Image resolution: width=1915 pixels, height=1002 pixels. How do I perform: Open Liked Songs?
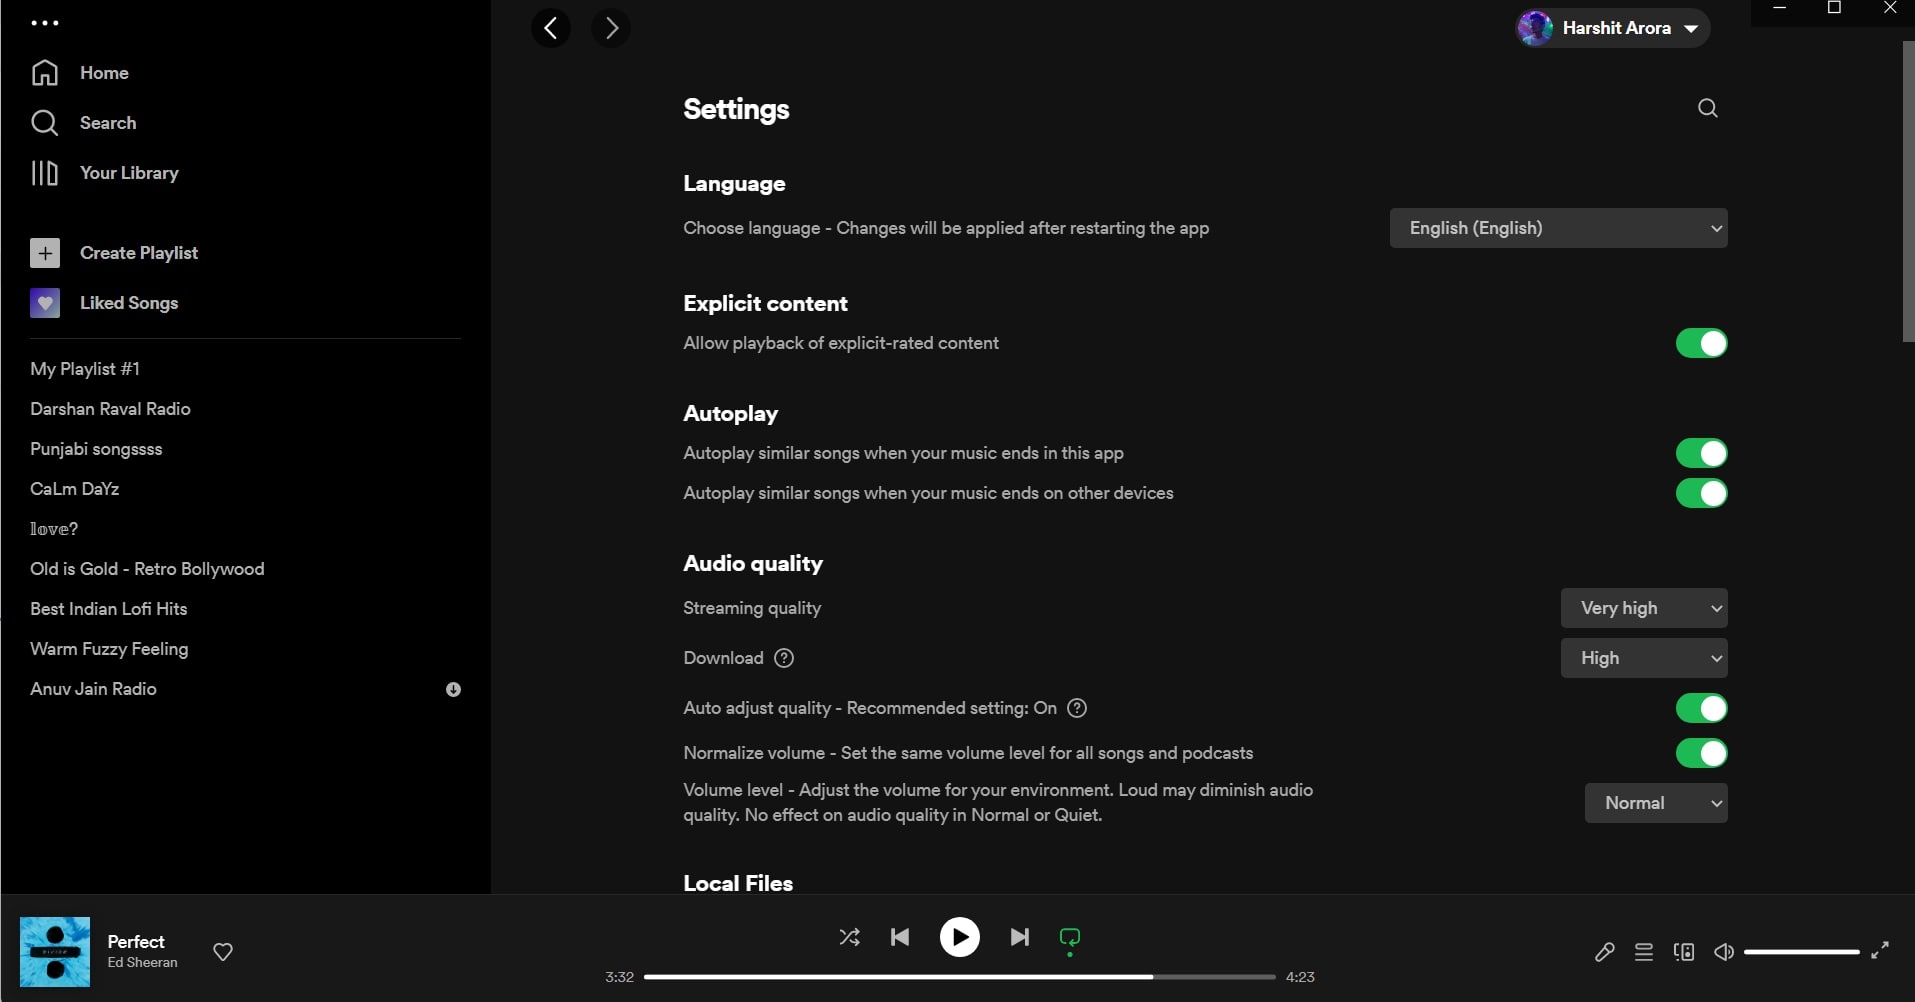pos(129,302)
